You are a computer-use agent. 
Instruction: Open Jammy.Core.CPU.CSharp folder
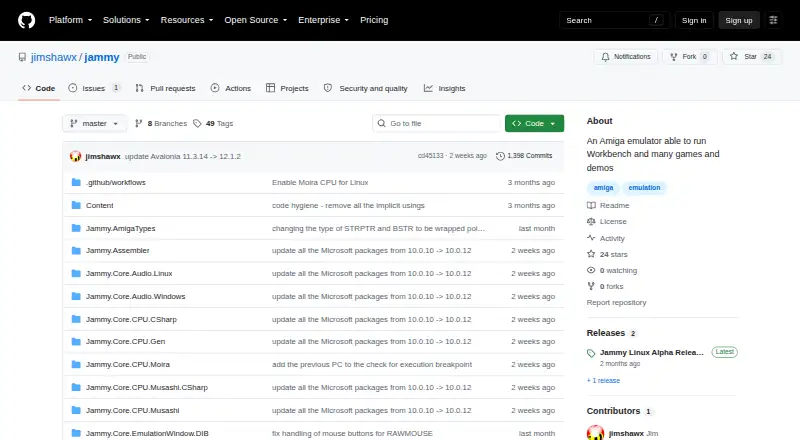point(131,320)
